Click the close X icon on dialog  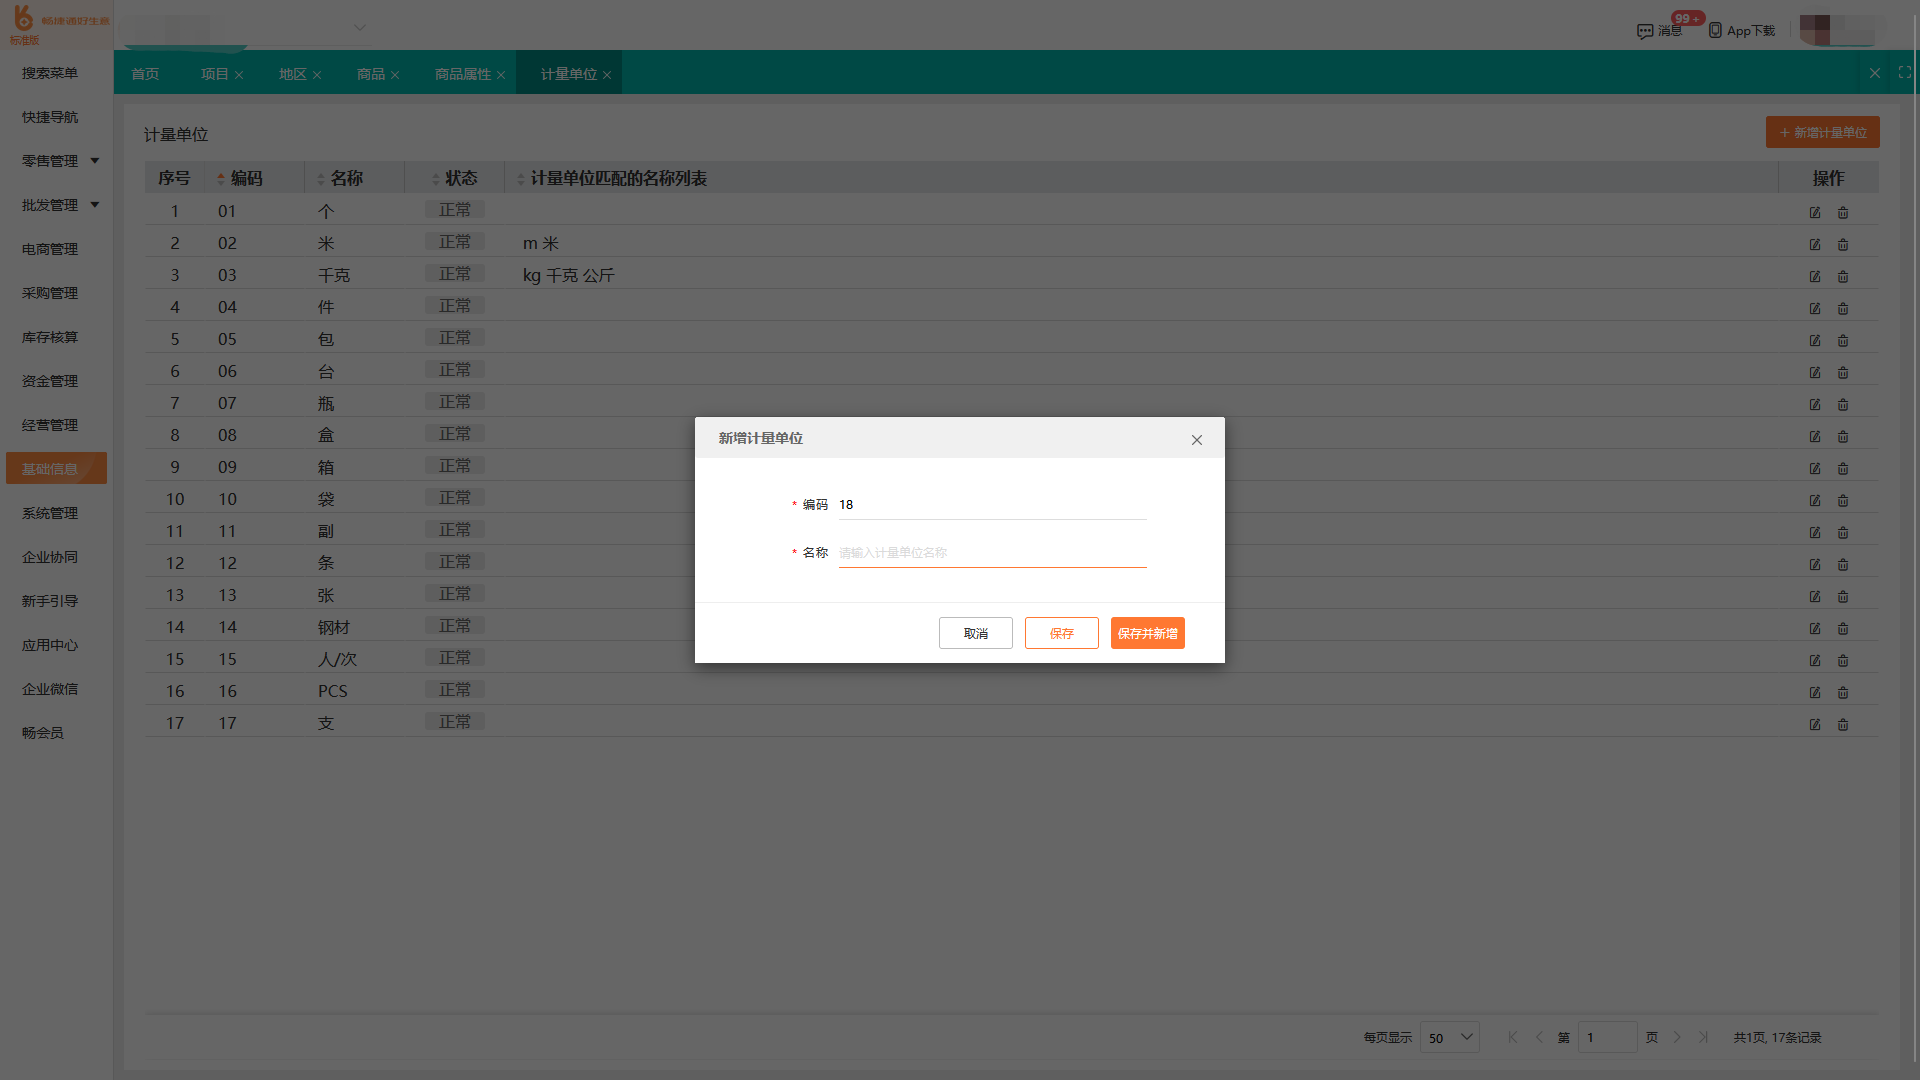[1197, 439]
